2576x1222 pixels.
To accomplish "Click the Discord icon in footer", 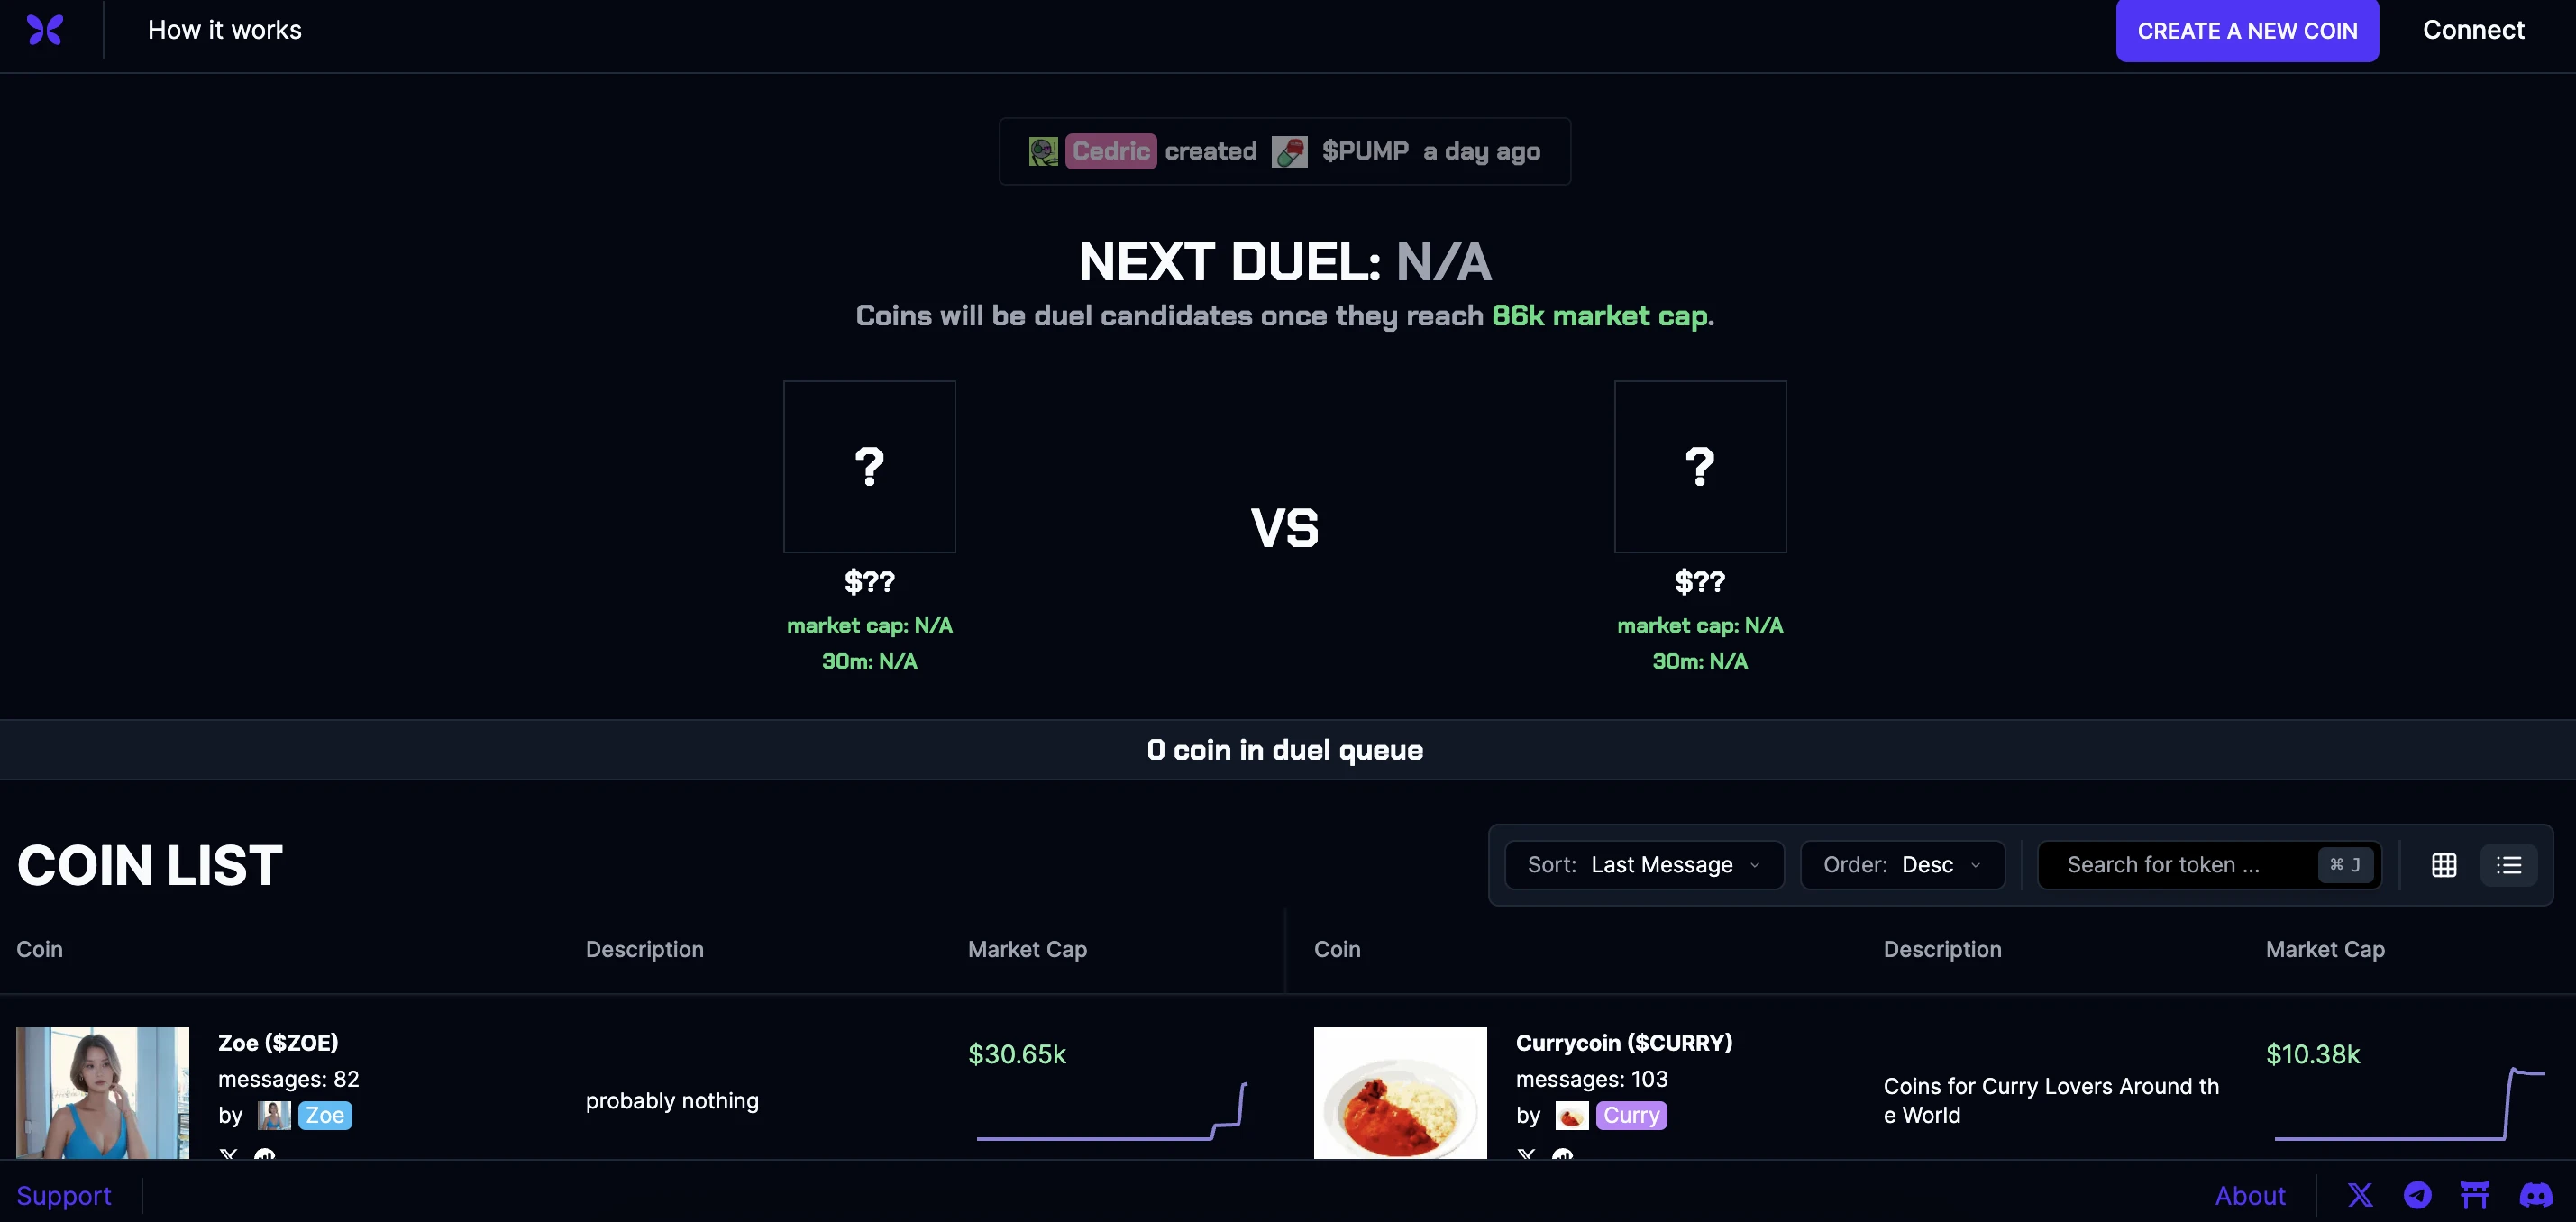I will (x=2535, y=1194).
